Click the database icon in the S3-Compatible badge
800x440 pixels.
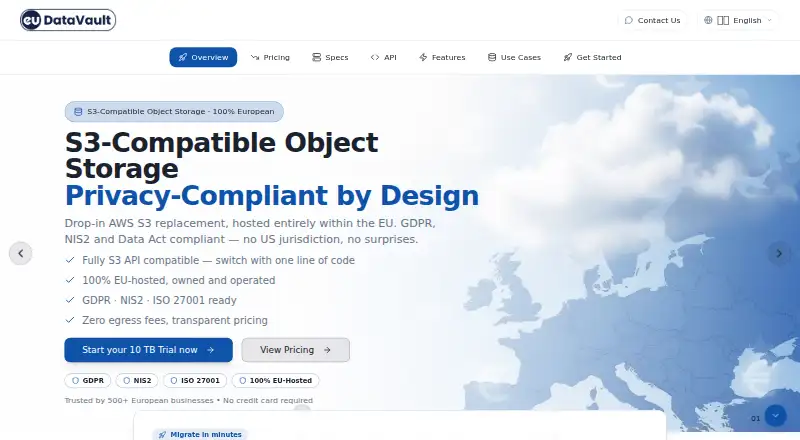pos(78,112)
